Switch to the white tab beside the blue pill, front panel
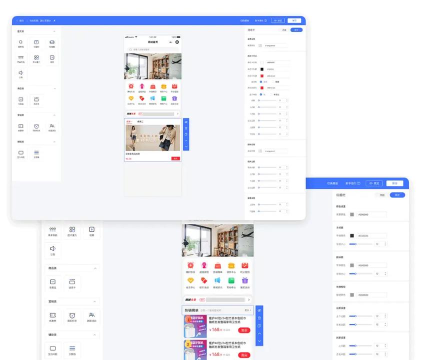The image size is (421, 360). (x=284, y=30)
